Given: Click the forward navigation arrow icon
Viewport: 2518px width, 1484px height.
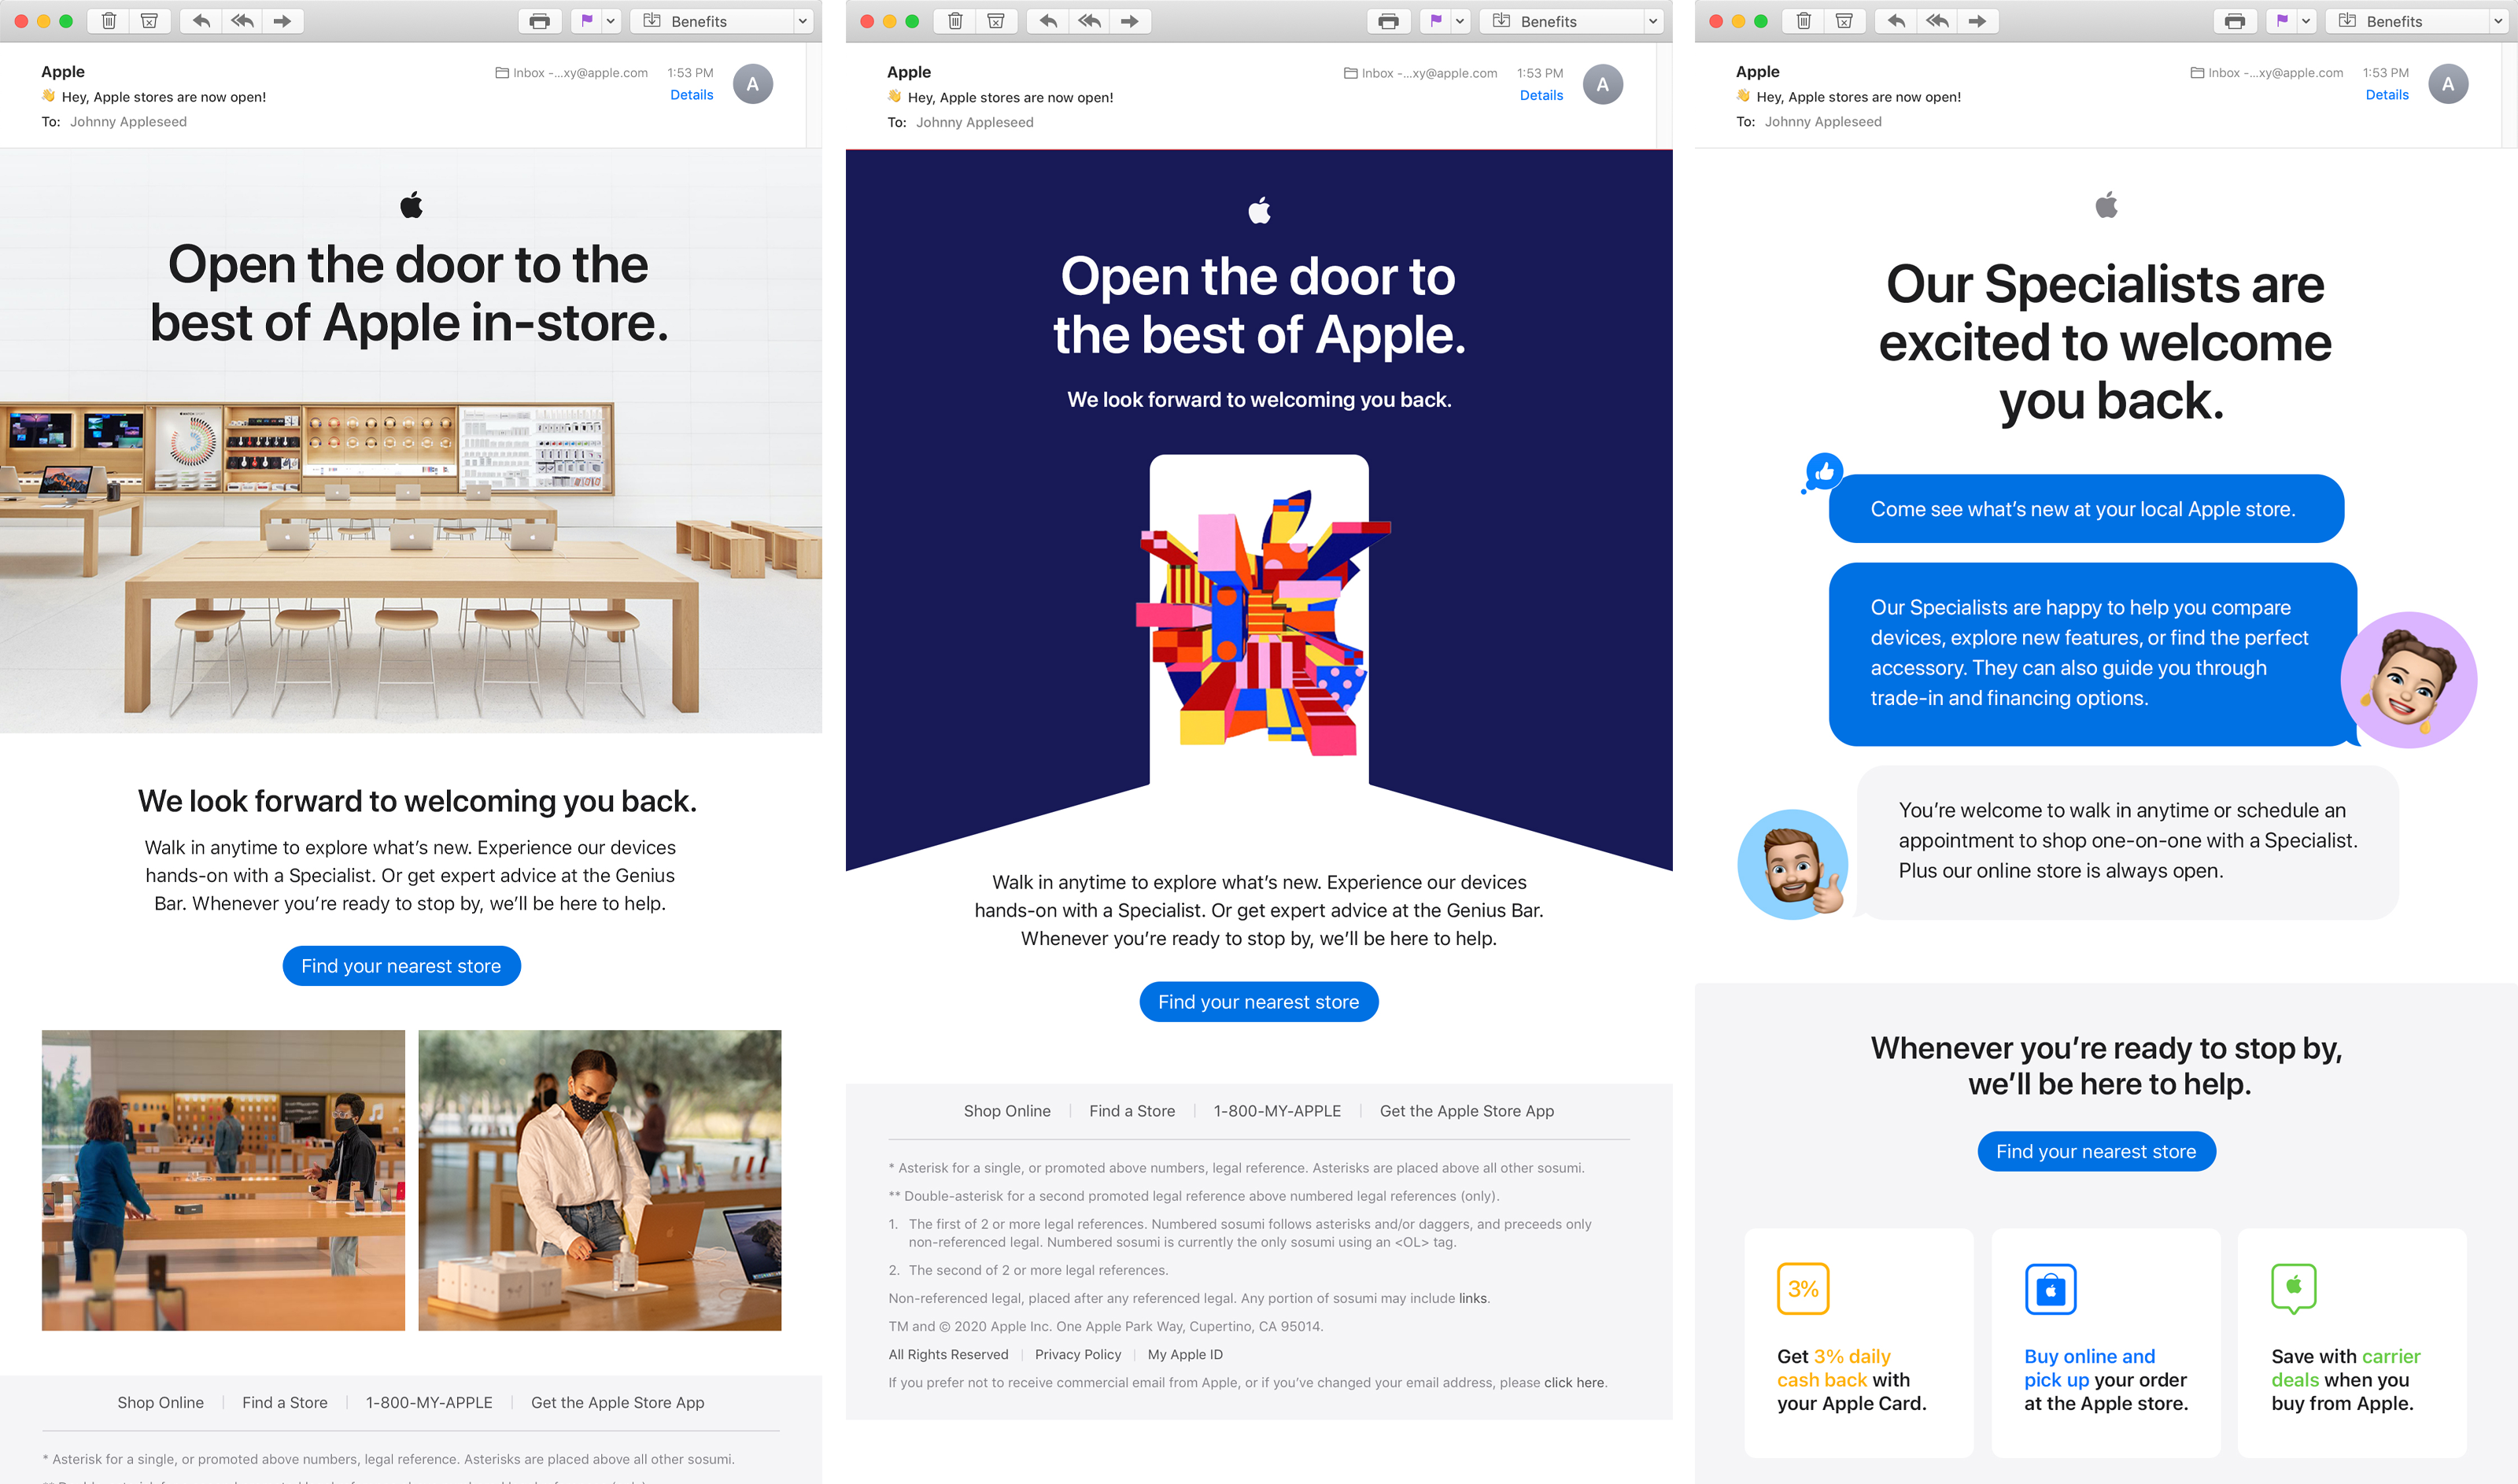Looking at the screenshot, I should (x=281, y=23).
